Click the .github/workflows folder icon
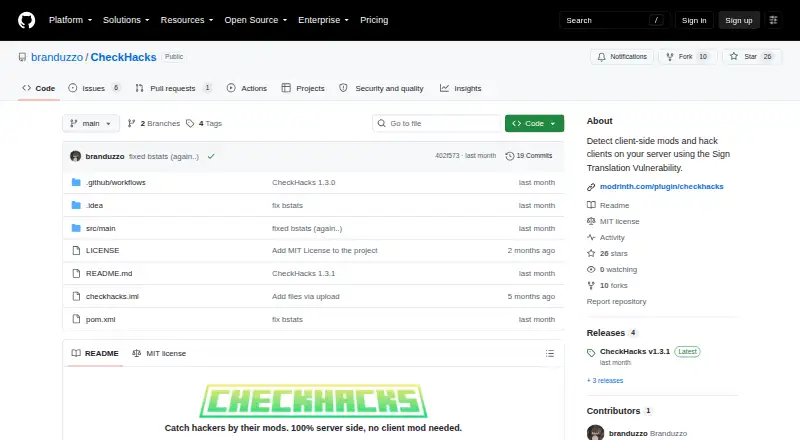800x440 pixels. (76, 182)
